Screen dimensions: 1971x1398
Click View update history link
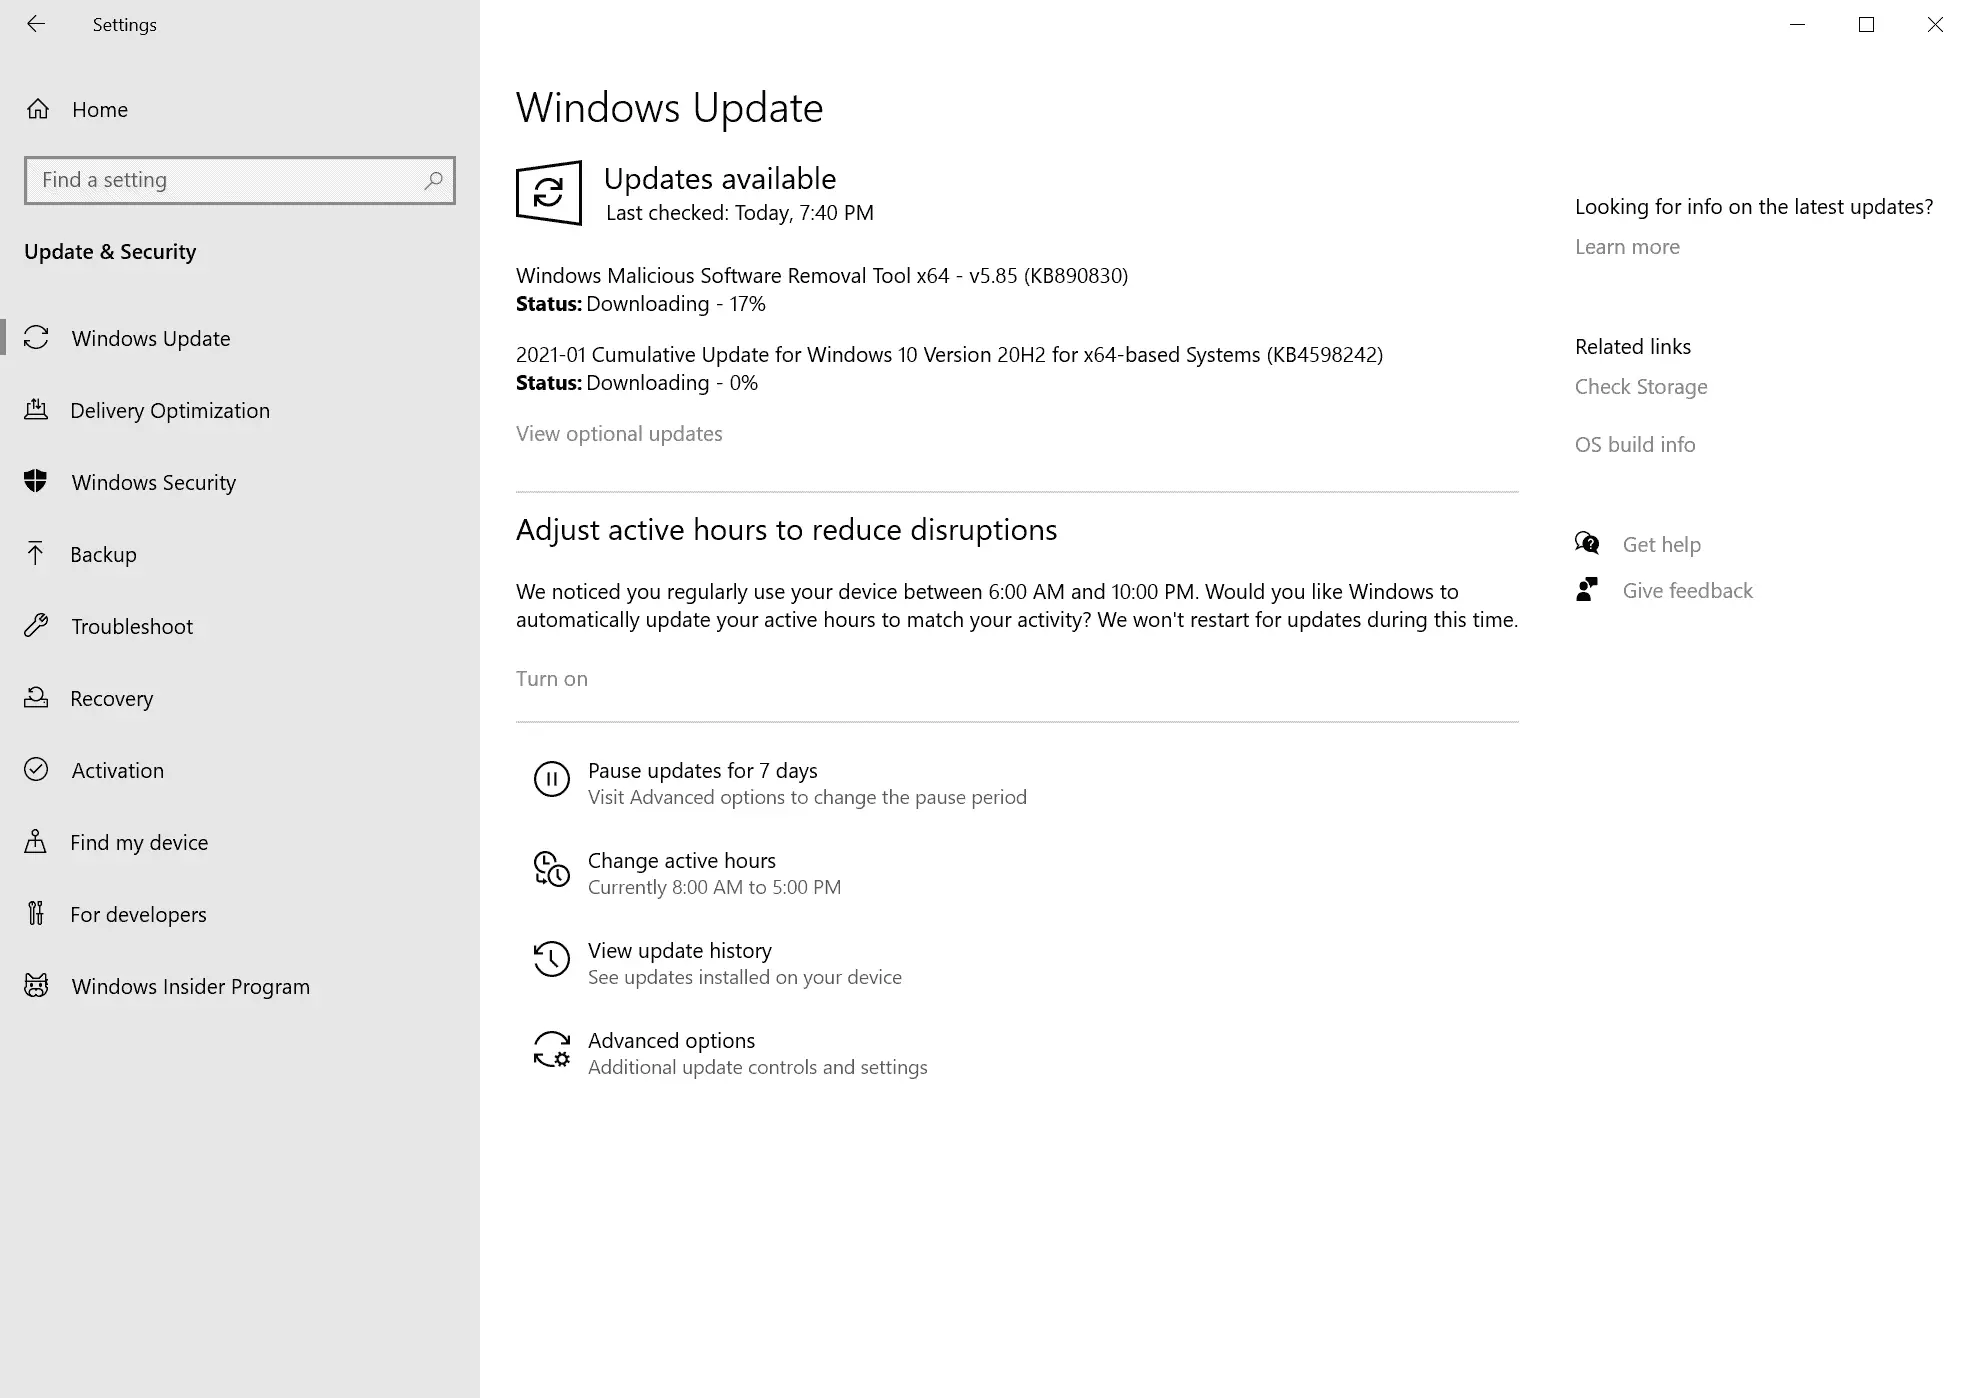(679, 950)
